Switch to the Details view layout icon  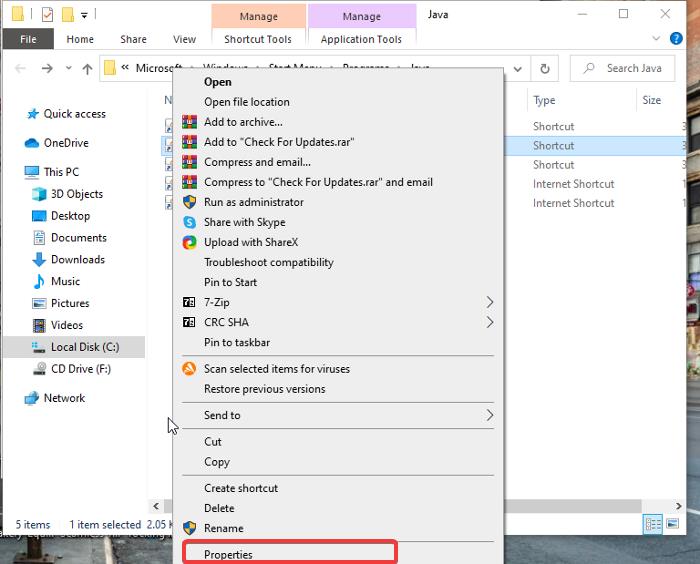tap(653, 523)
